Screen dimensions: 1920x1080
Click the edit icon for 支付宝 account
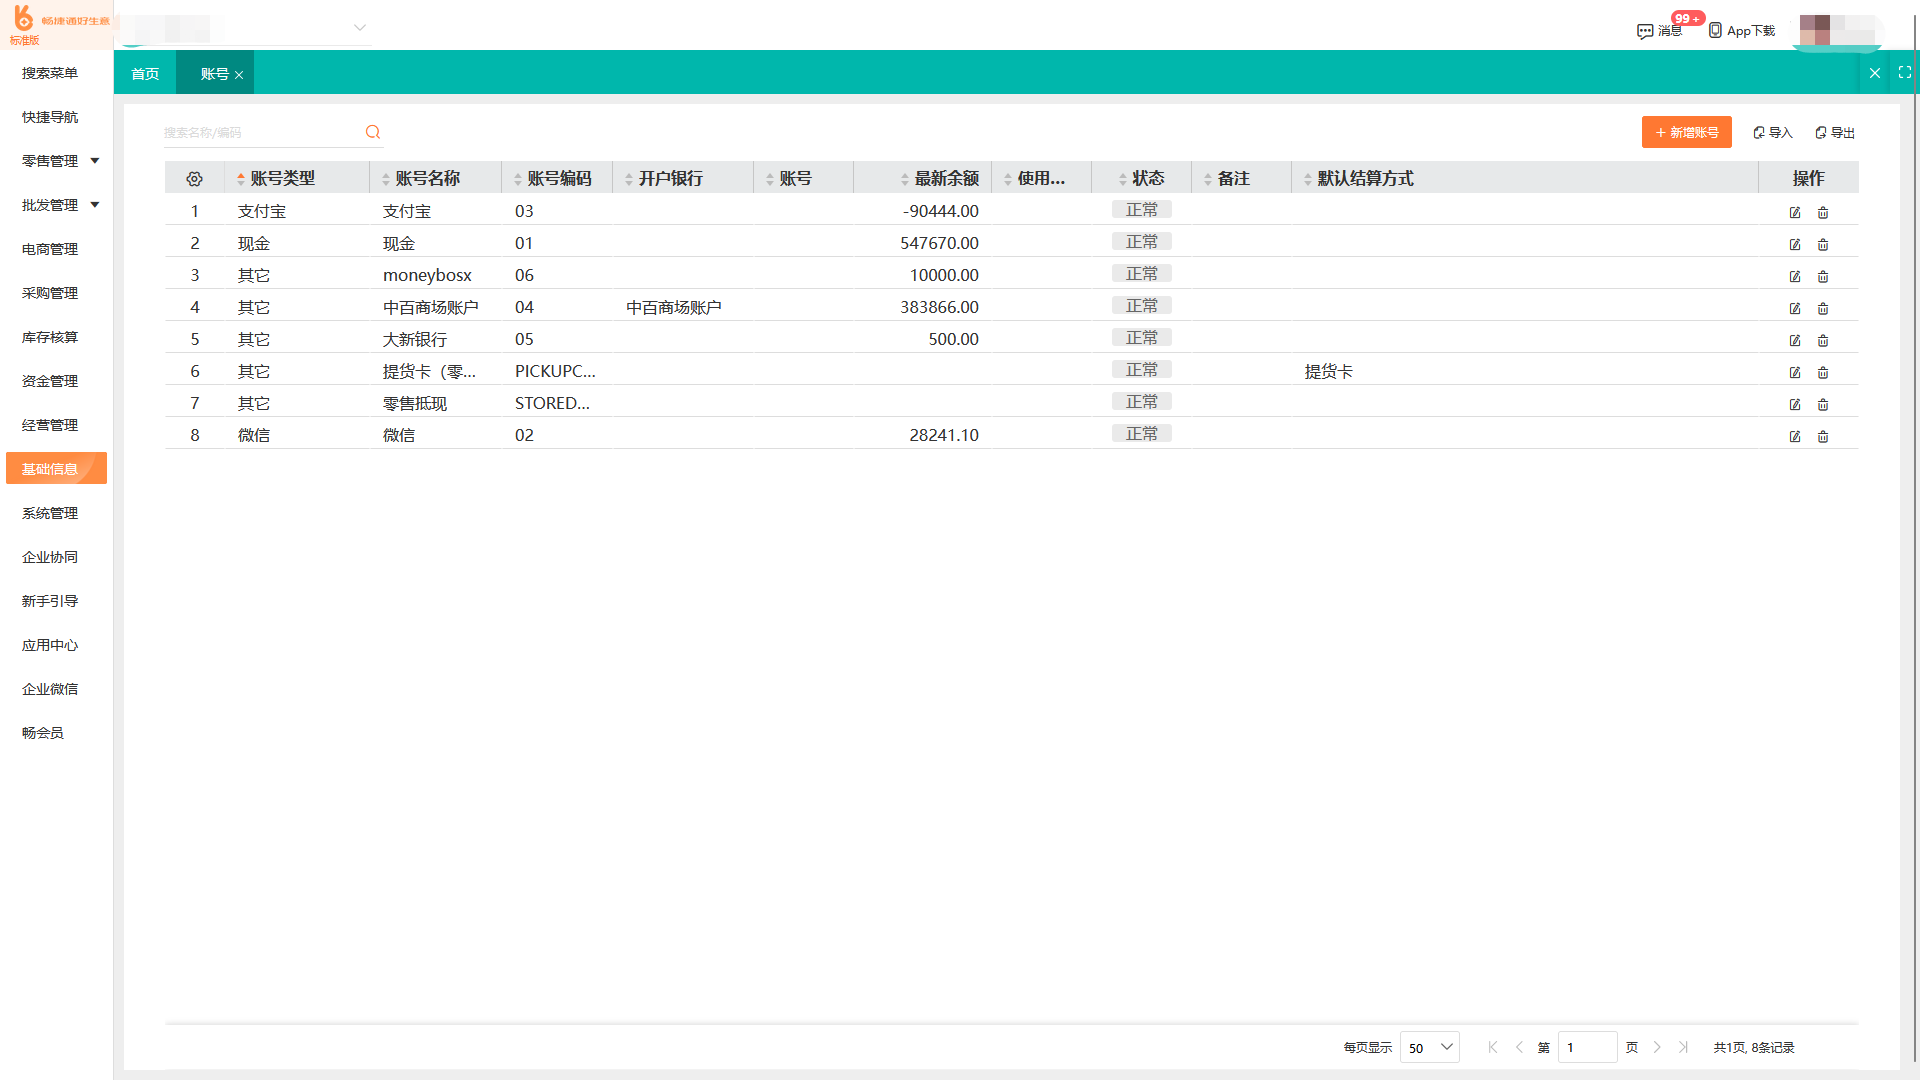(1795, 211)
